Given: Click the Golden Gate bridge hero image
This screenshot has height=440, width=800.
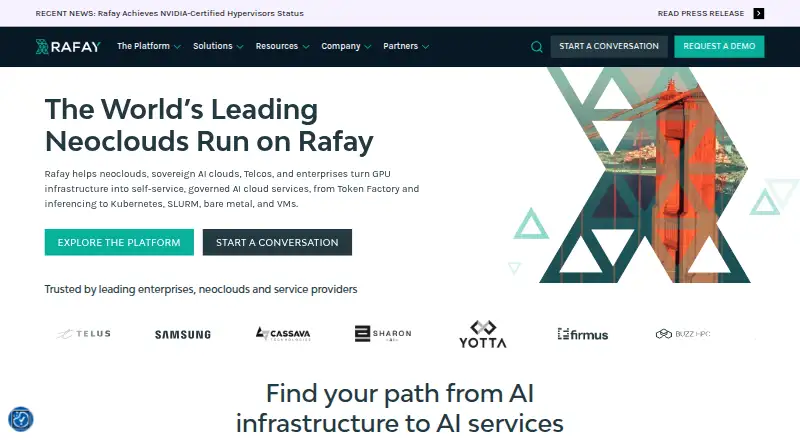Looking at the screenshot, I should (x=645, y=175).
